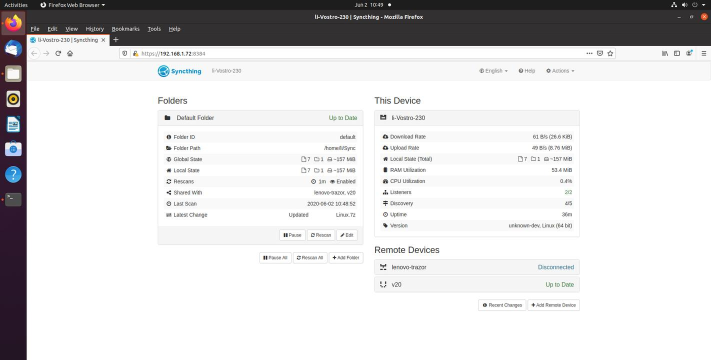Open the English language dropdown
This screenshot has height=360, width=711.
tap(493, 71)
